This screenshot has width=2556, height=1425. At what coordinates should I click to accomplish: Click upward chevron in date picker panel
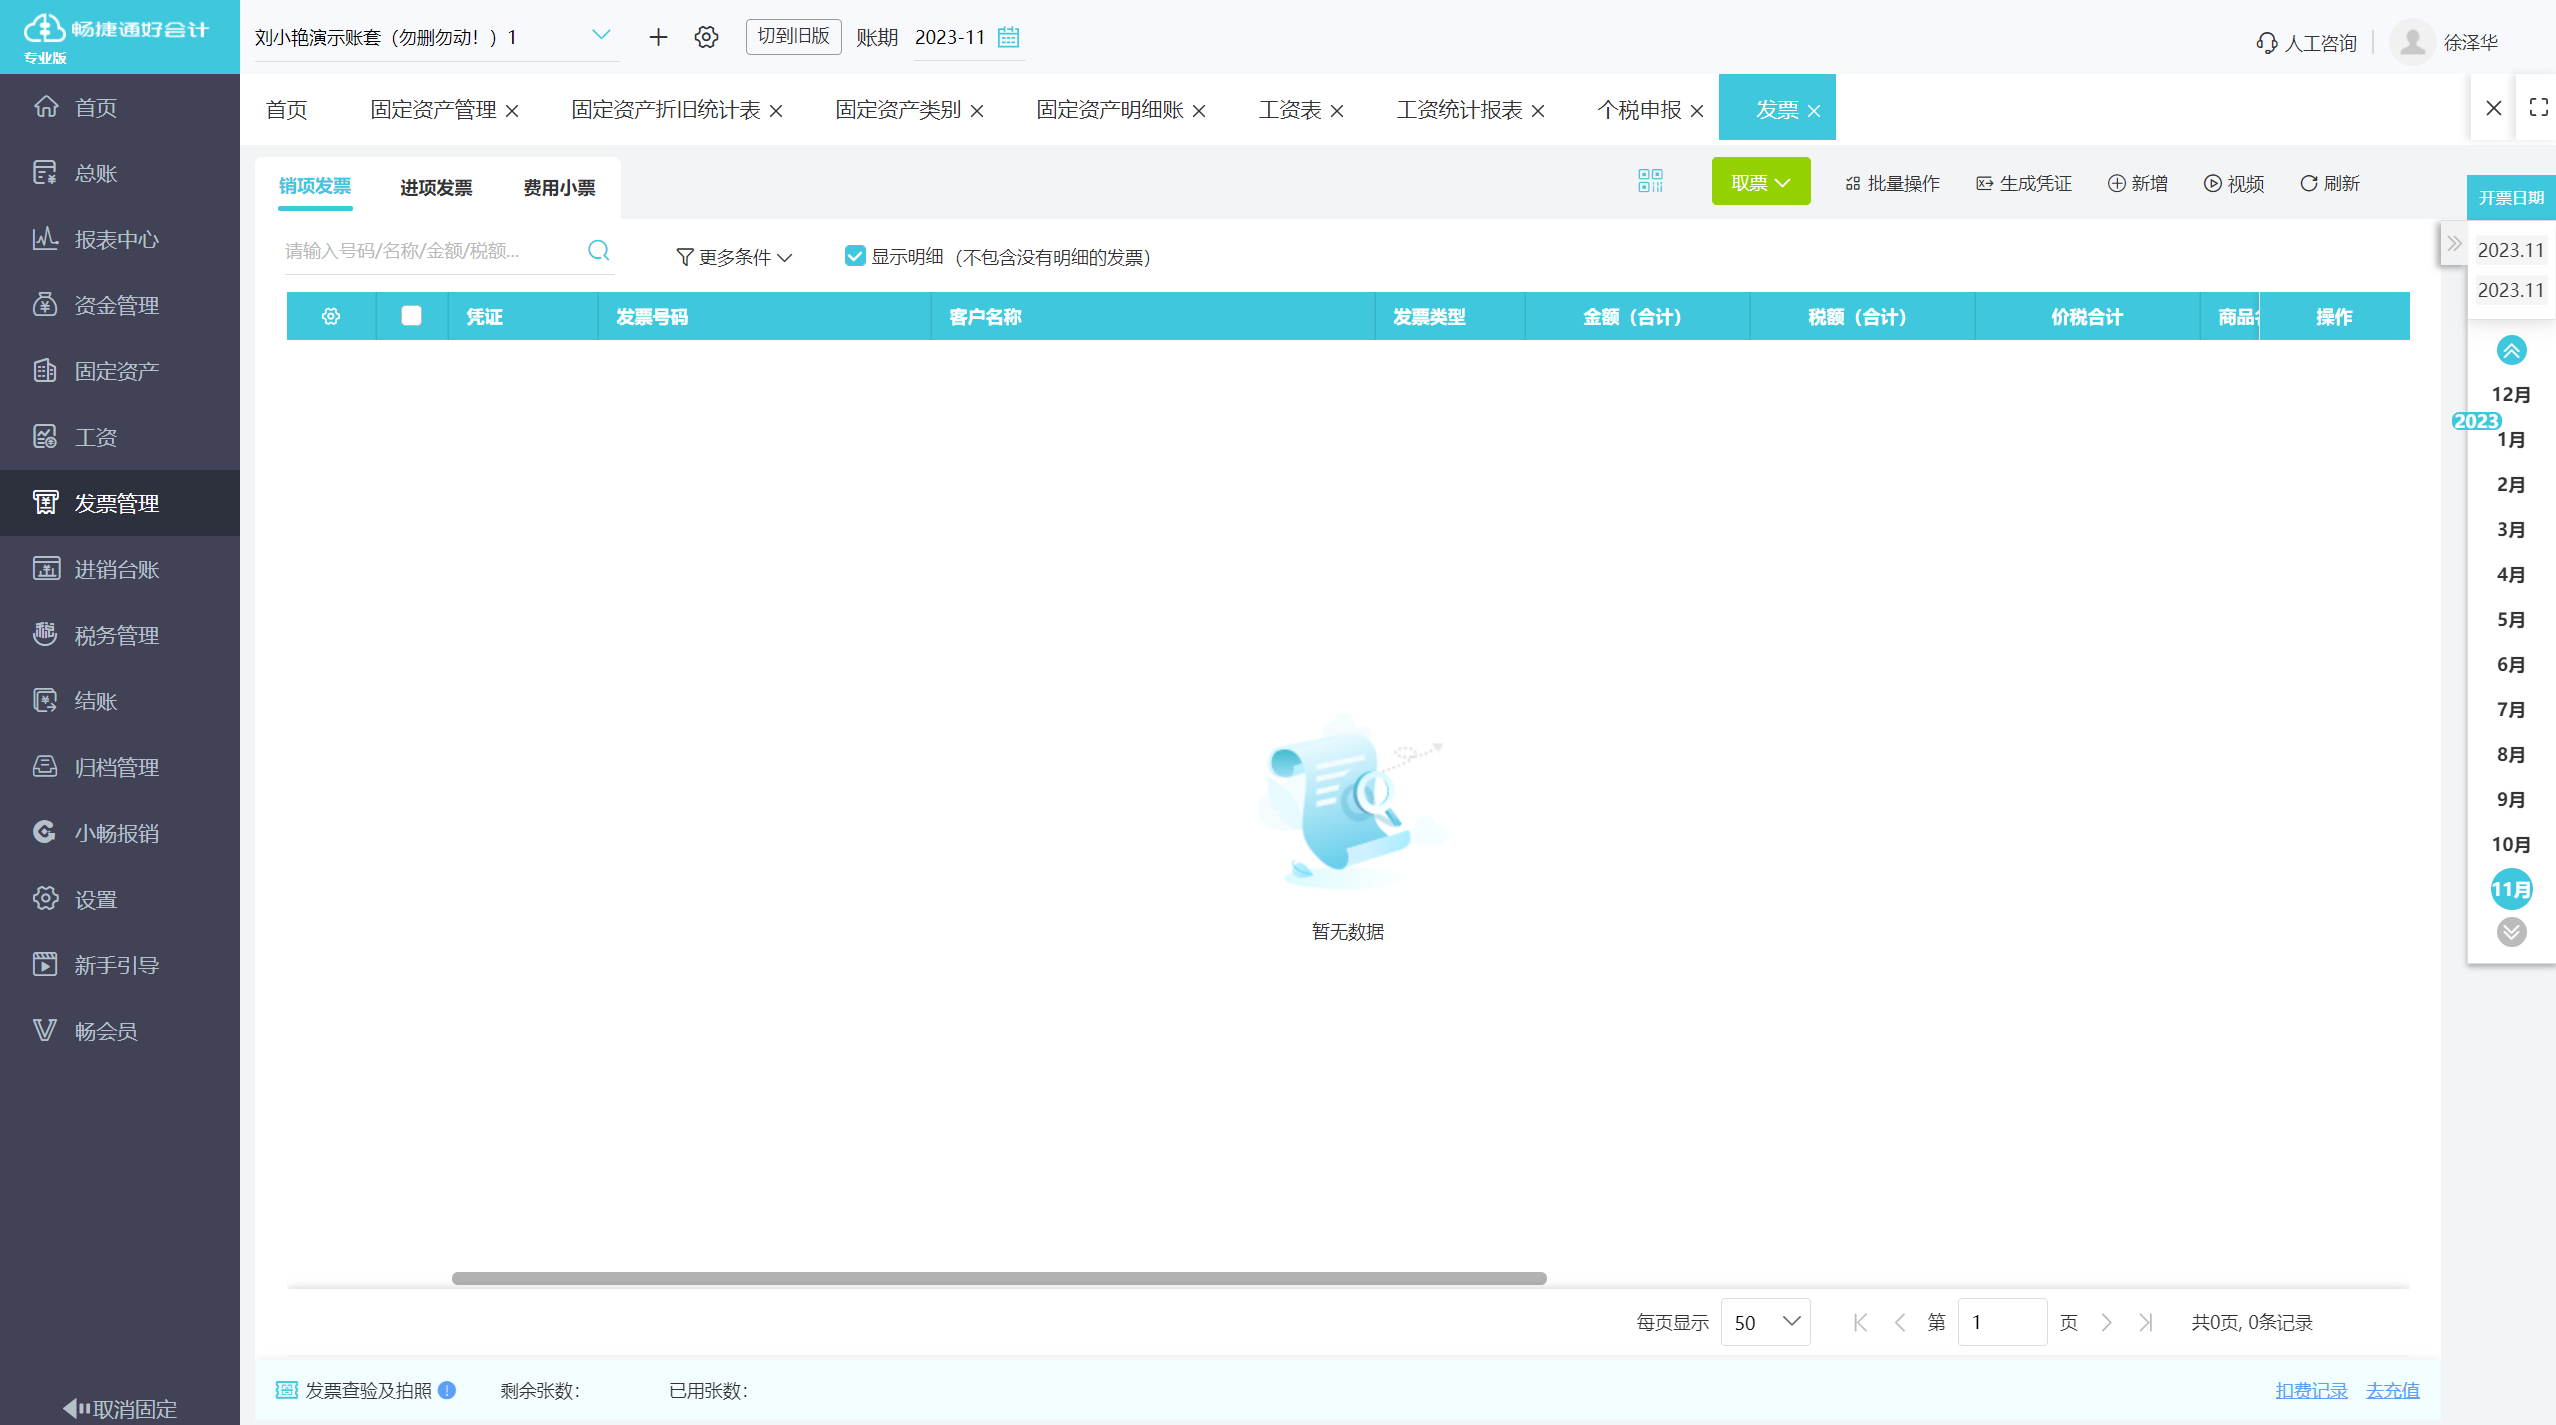pyautogui.click(x=2509, y=349)
